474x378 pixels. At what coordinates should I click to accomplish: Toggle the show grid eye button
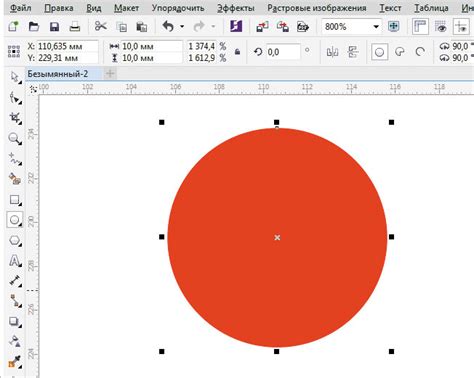pos(441,26)
